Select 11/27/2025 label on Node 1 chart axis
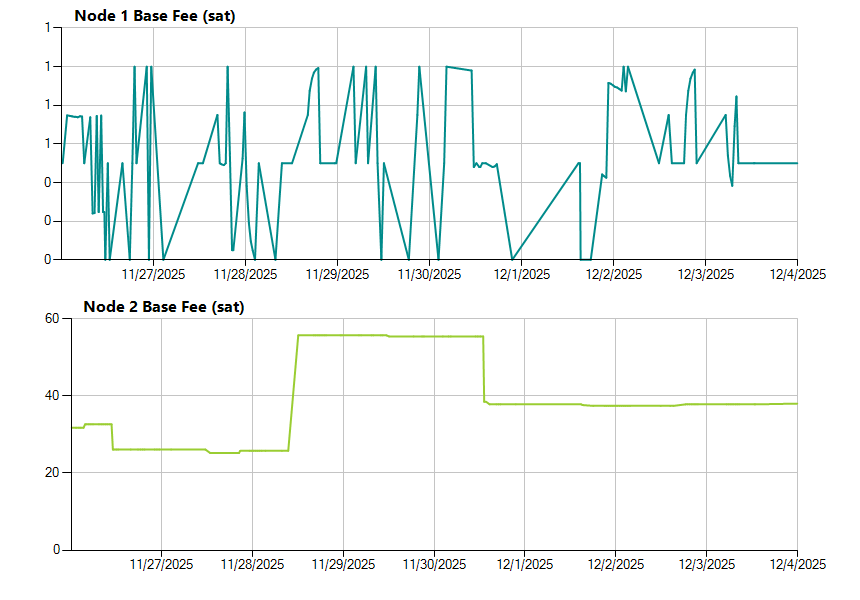860x600 pixels. click(153, 273)
